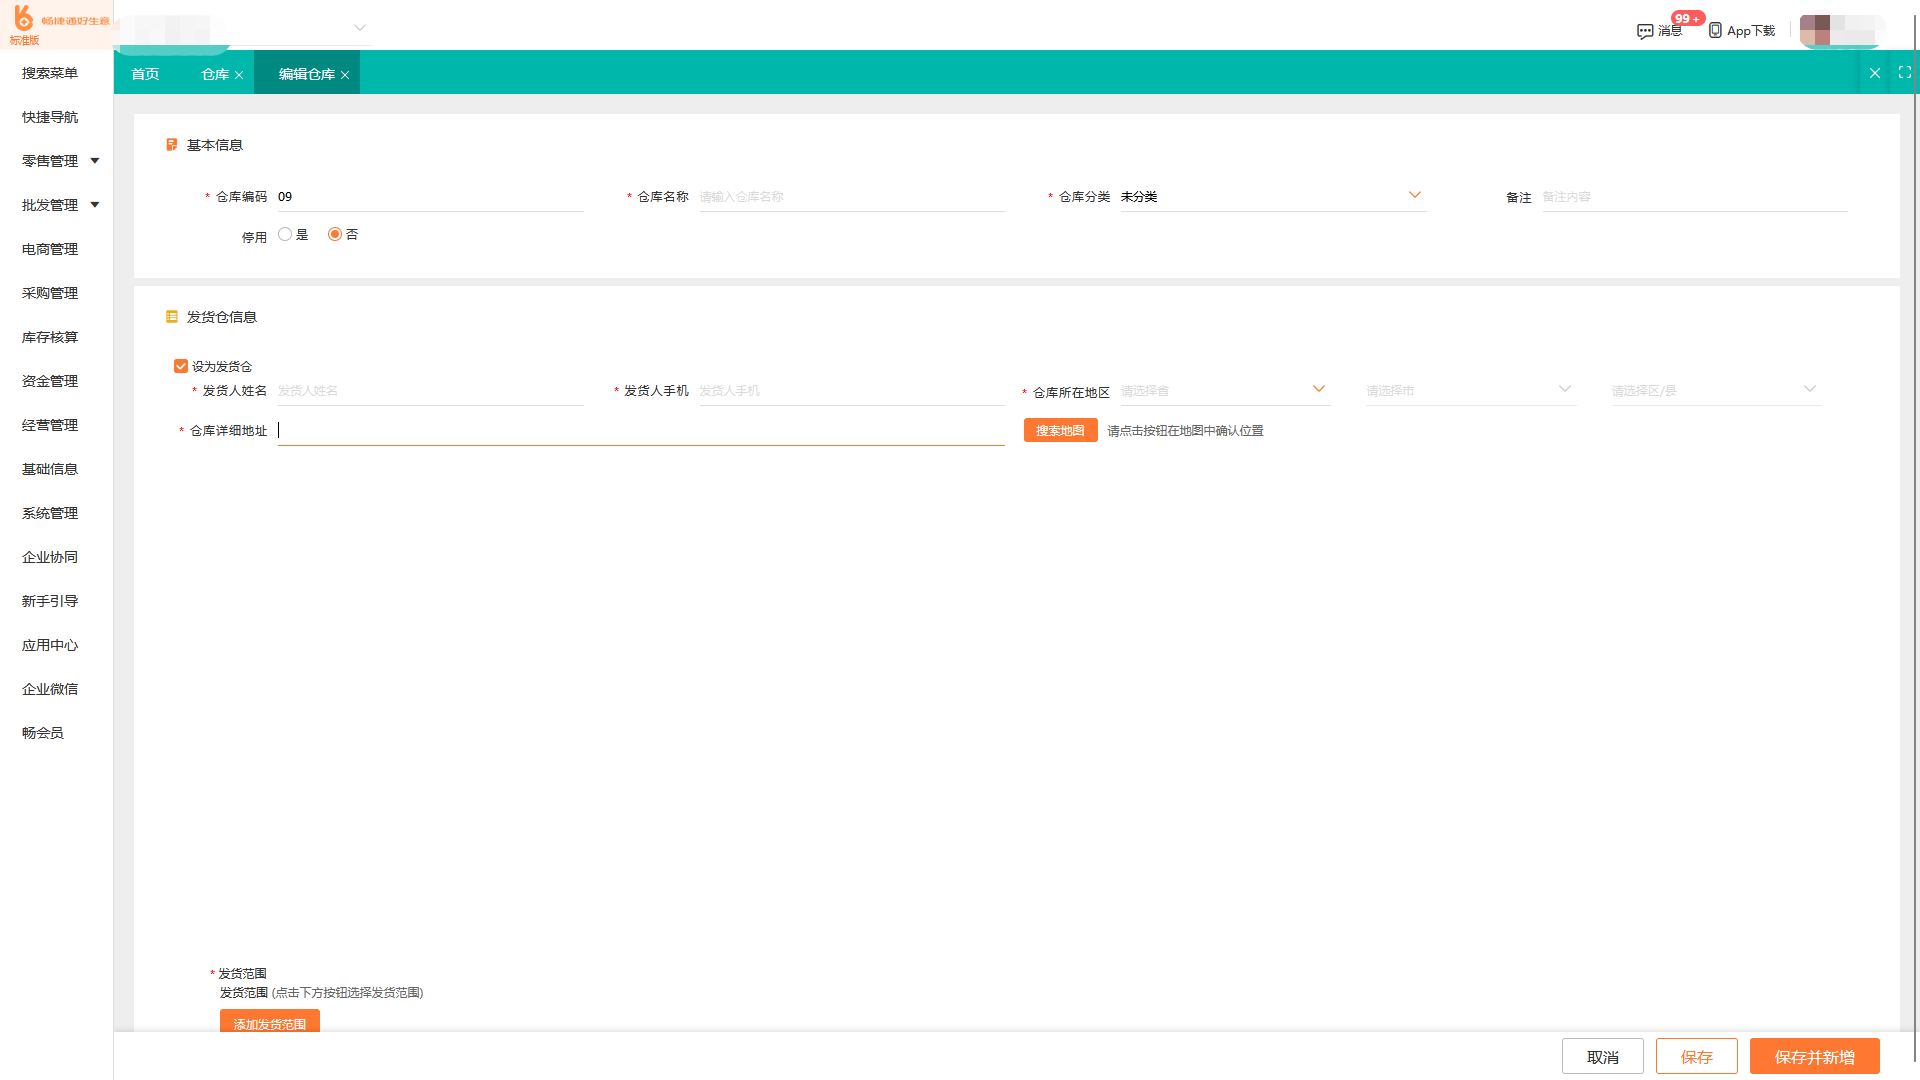Click the 资金管理 sidebar icon
Viewport: 1920px width, 1080px height.
[50, 381]
